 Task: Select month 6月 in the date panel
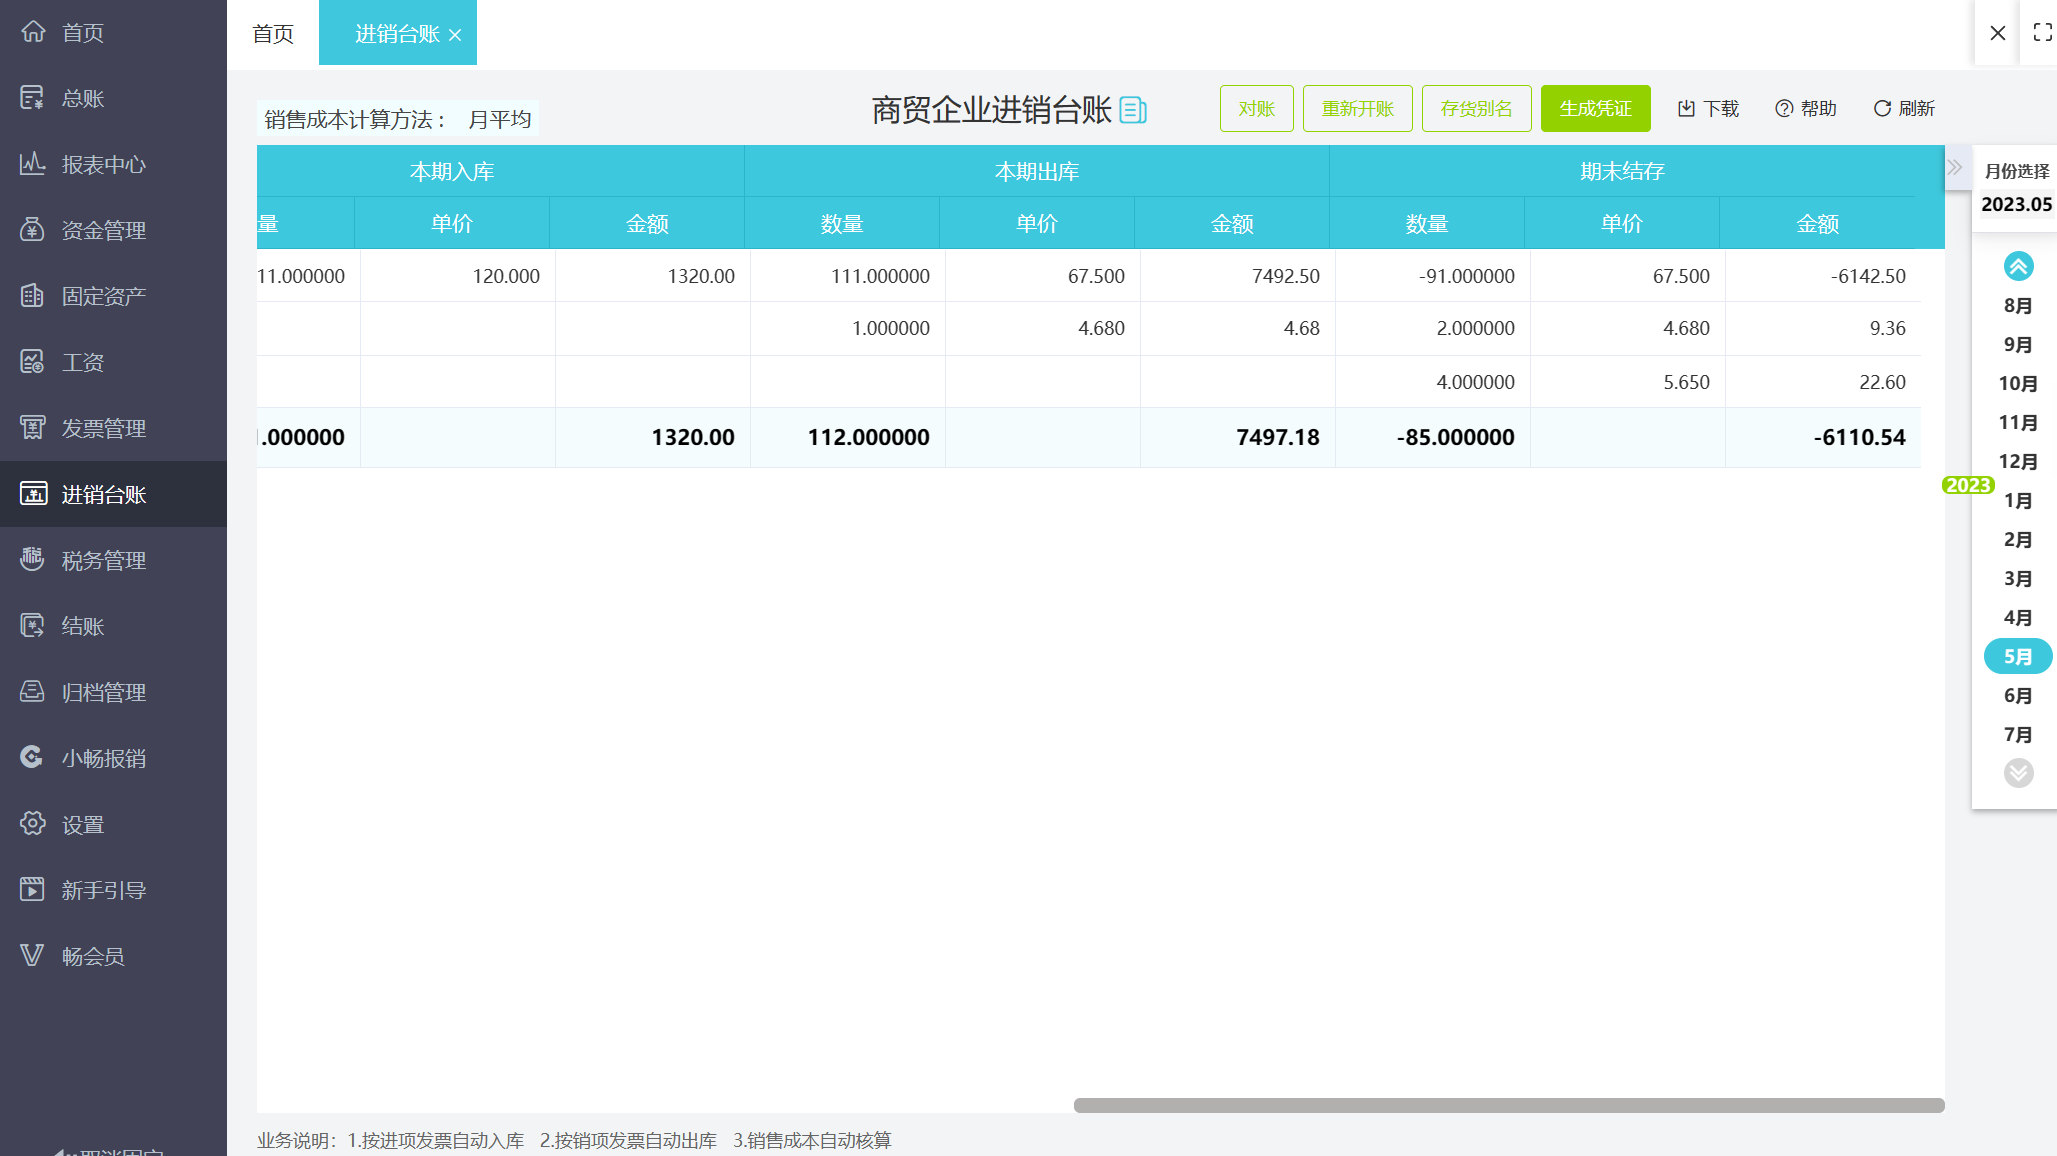(2016, 695)
